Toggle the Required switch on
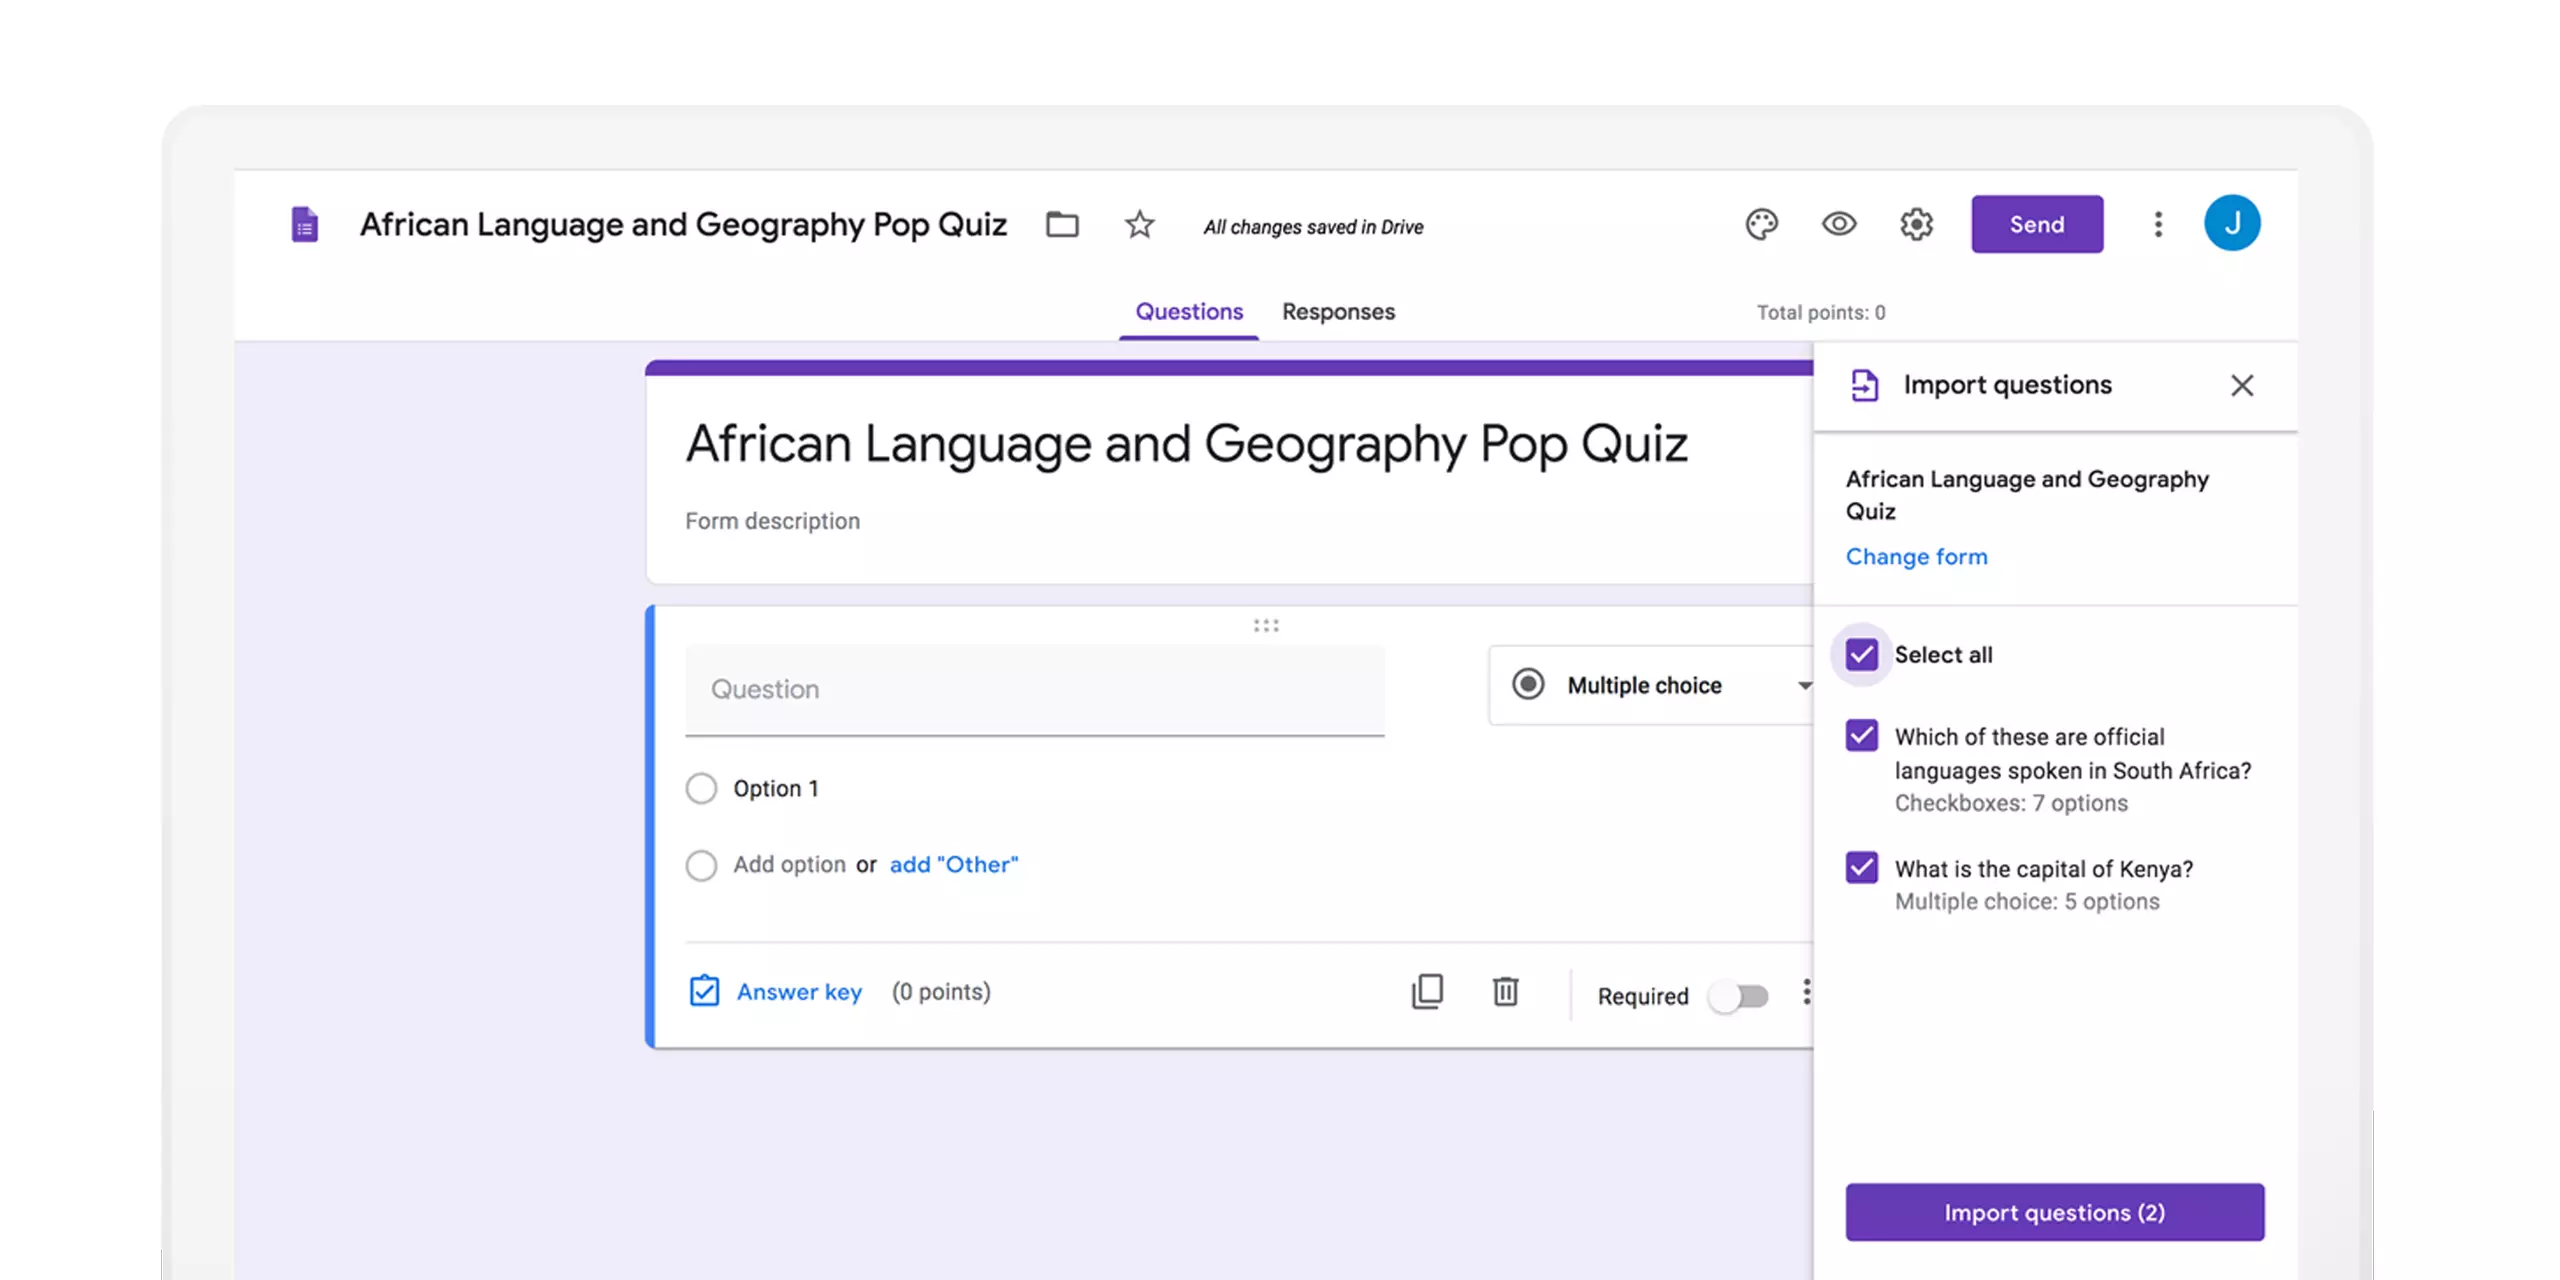This screenshot has height=1280, width=2560. tap(1736, 994)
